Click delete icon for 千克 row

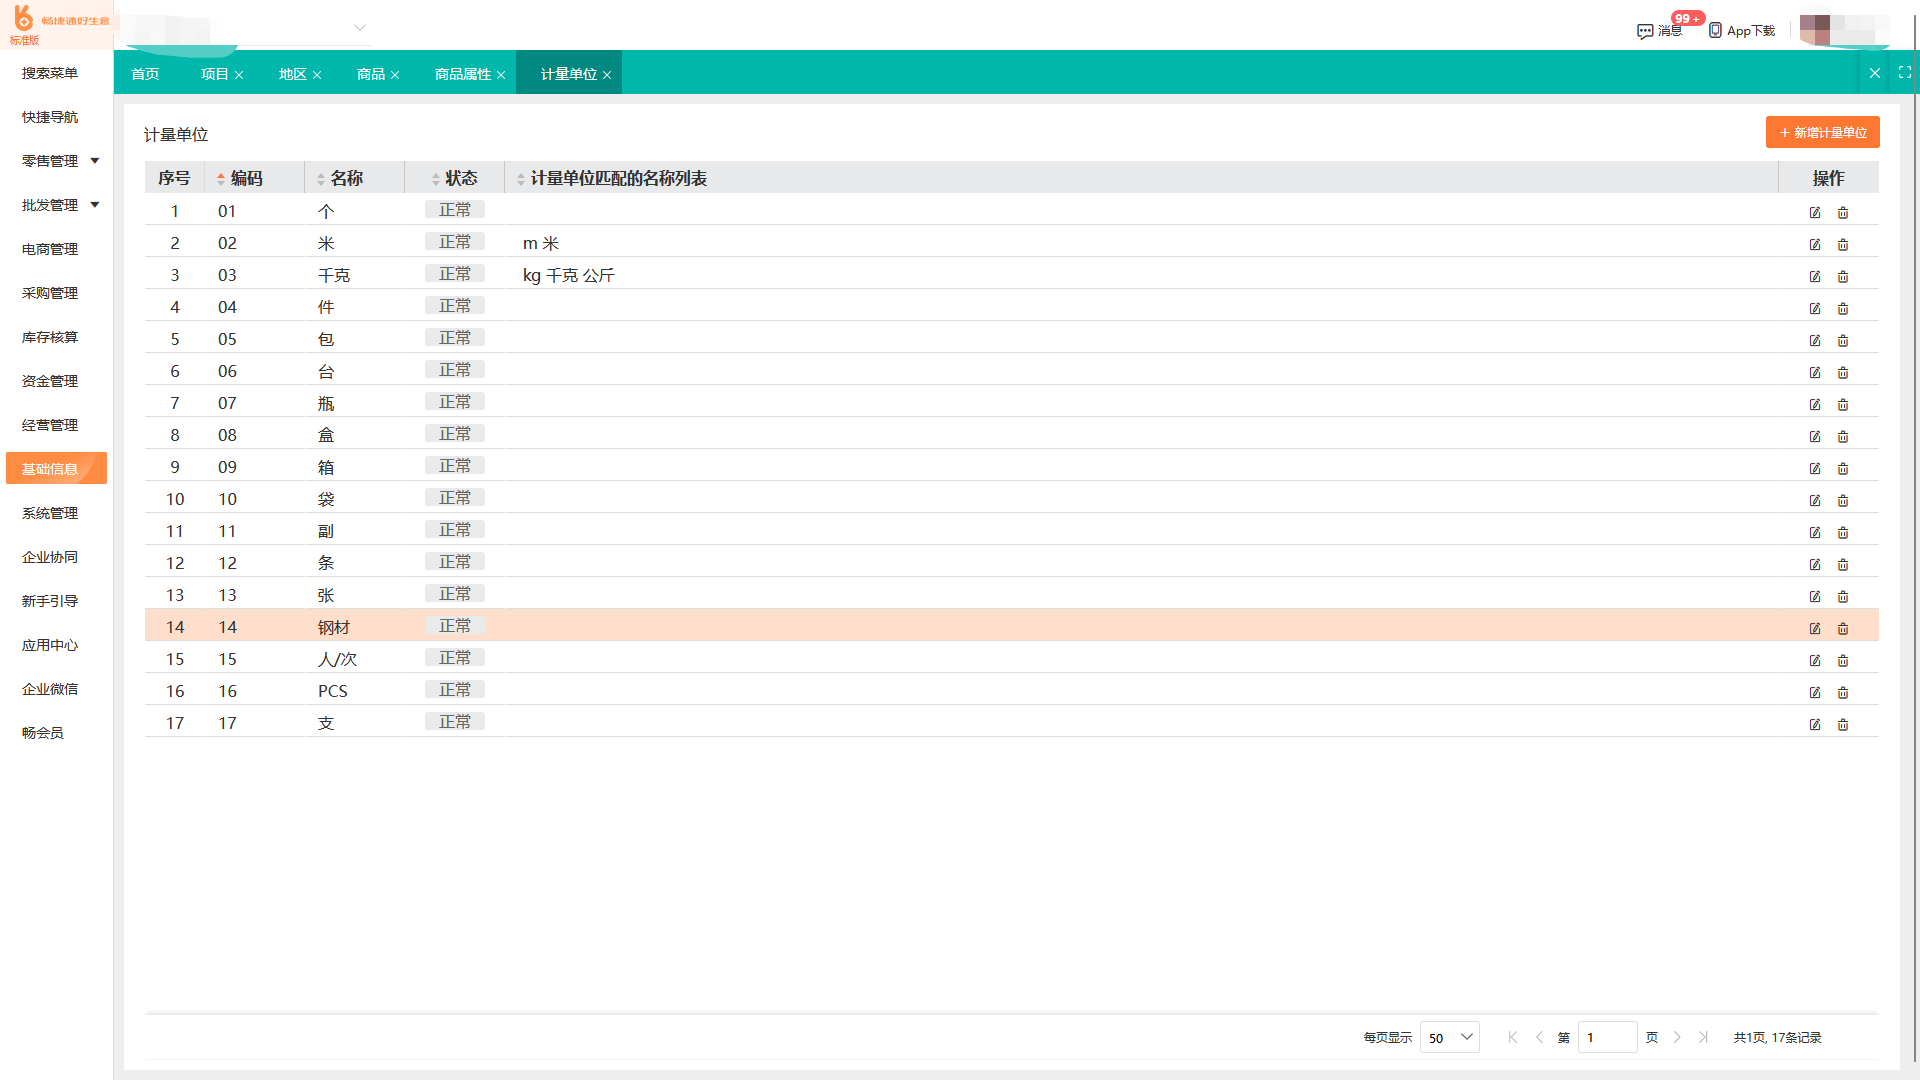pyautogui.click(x=1844, y=274)
